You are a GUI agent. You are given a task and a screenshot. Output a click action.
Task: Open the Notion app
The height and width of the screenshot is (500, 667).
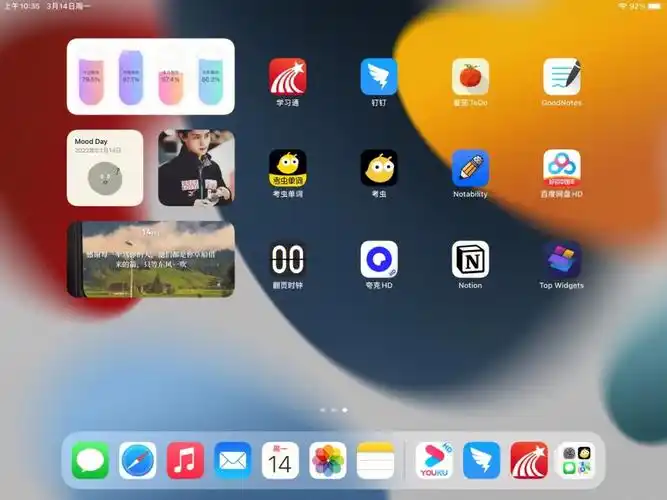(x=470, y=260)
